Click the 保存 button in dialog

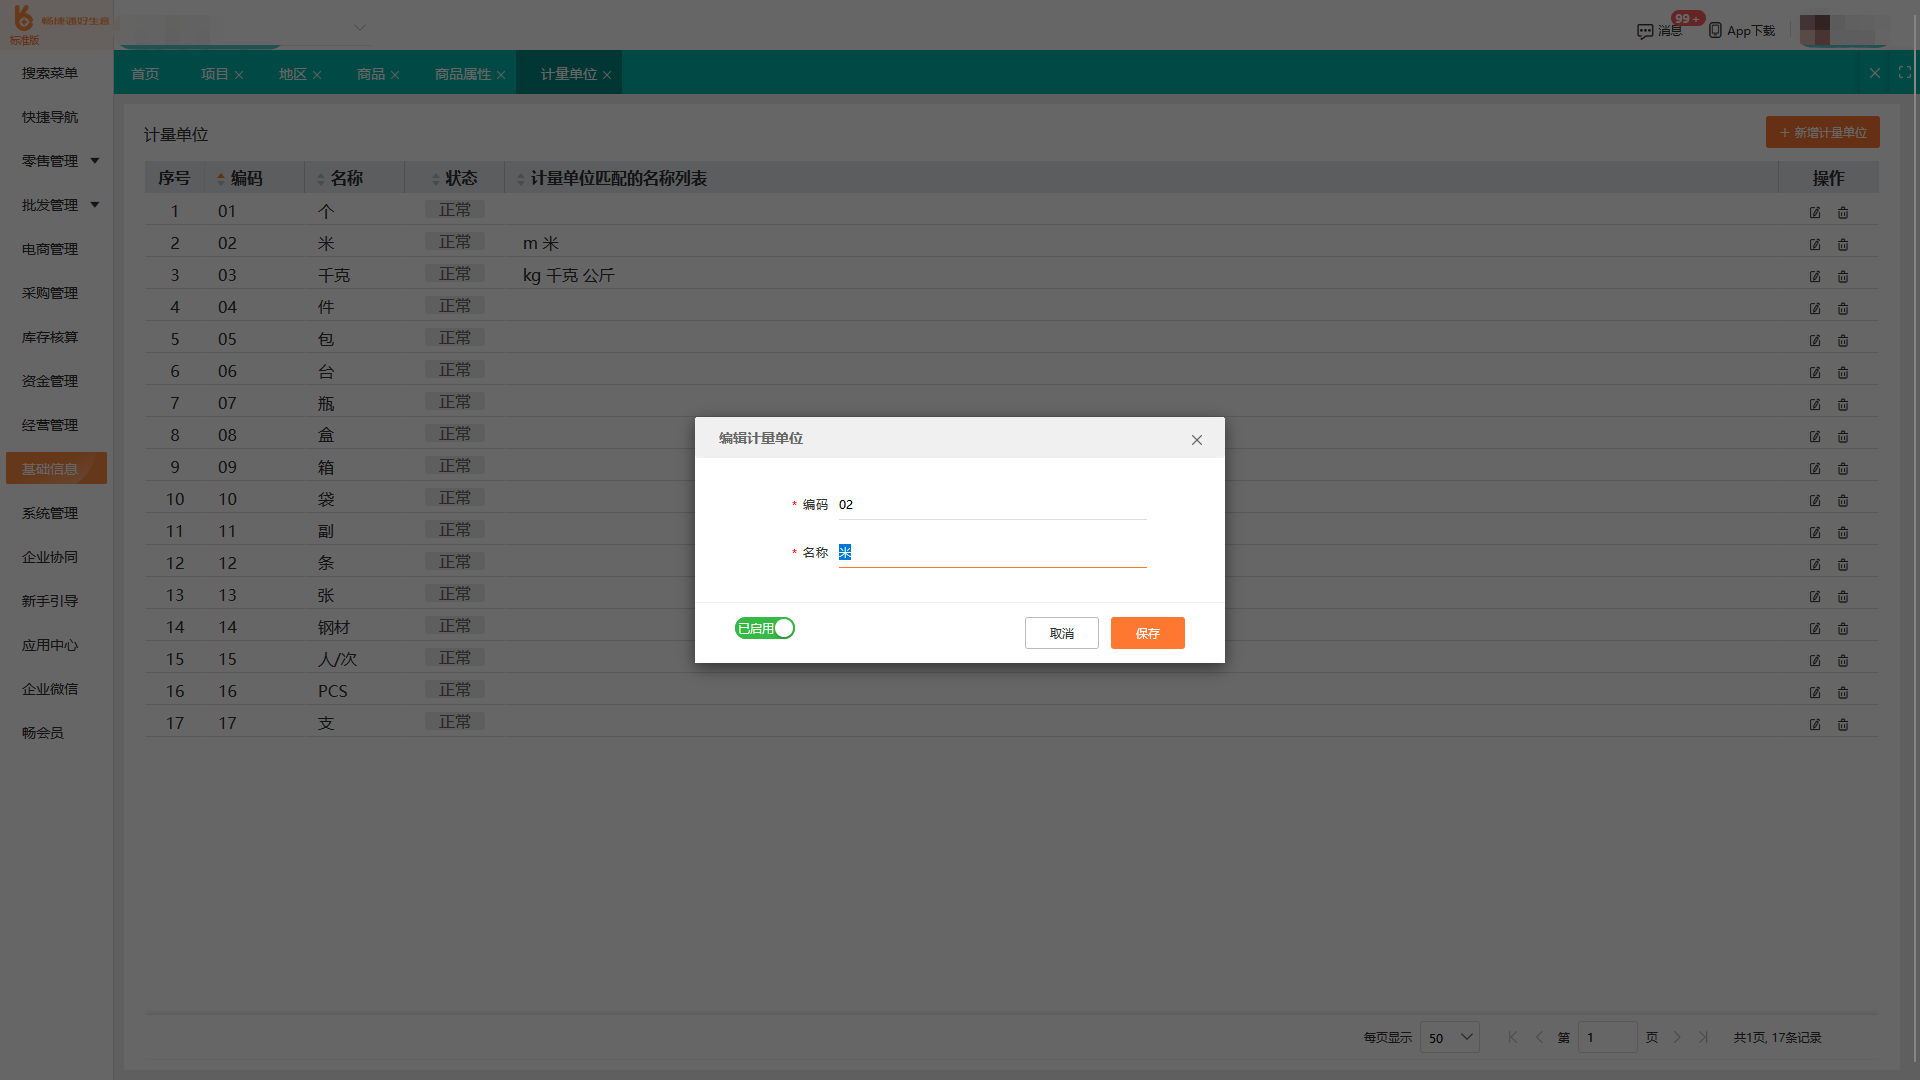(1147, 633)
